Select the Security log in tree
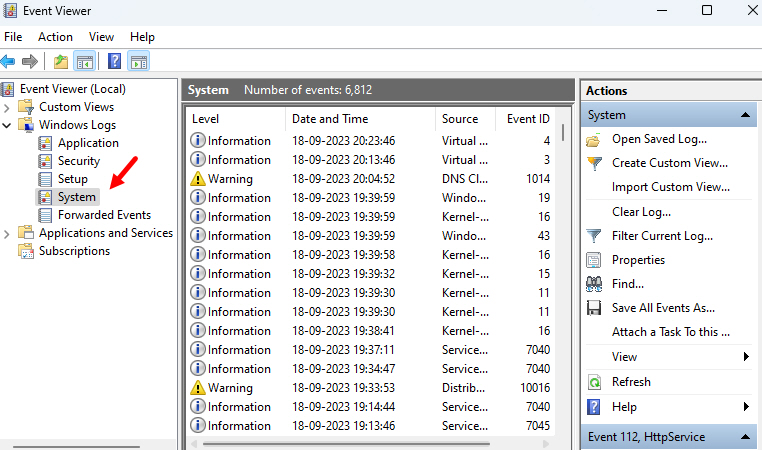 [79, 161]
